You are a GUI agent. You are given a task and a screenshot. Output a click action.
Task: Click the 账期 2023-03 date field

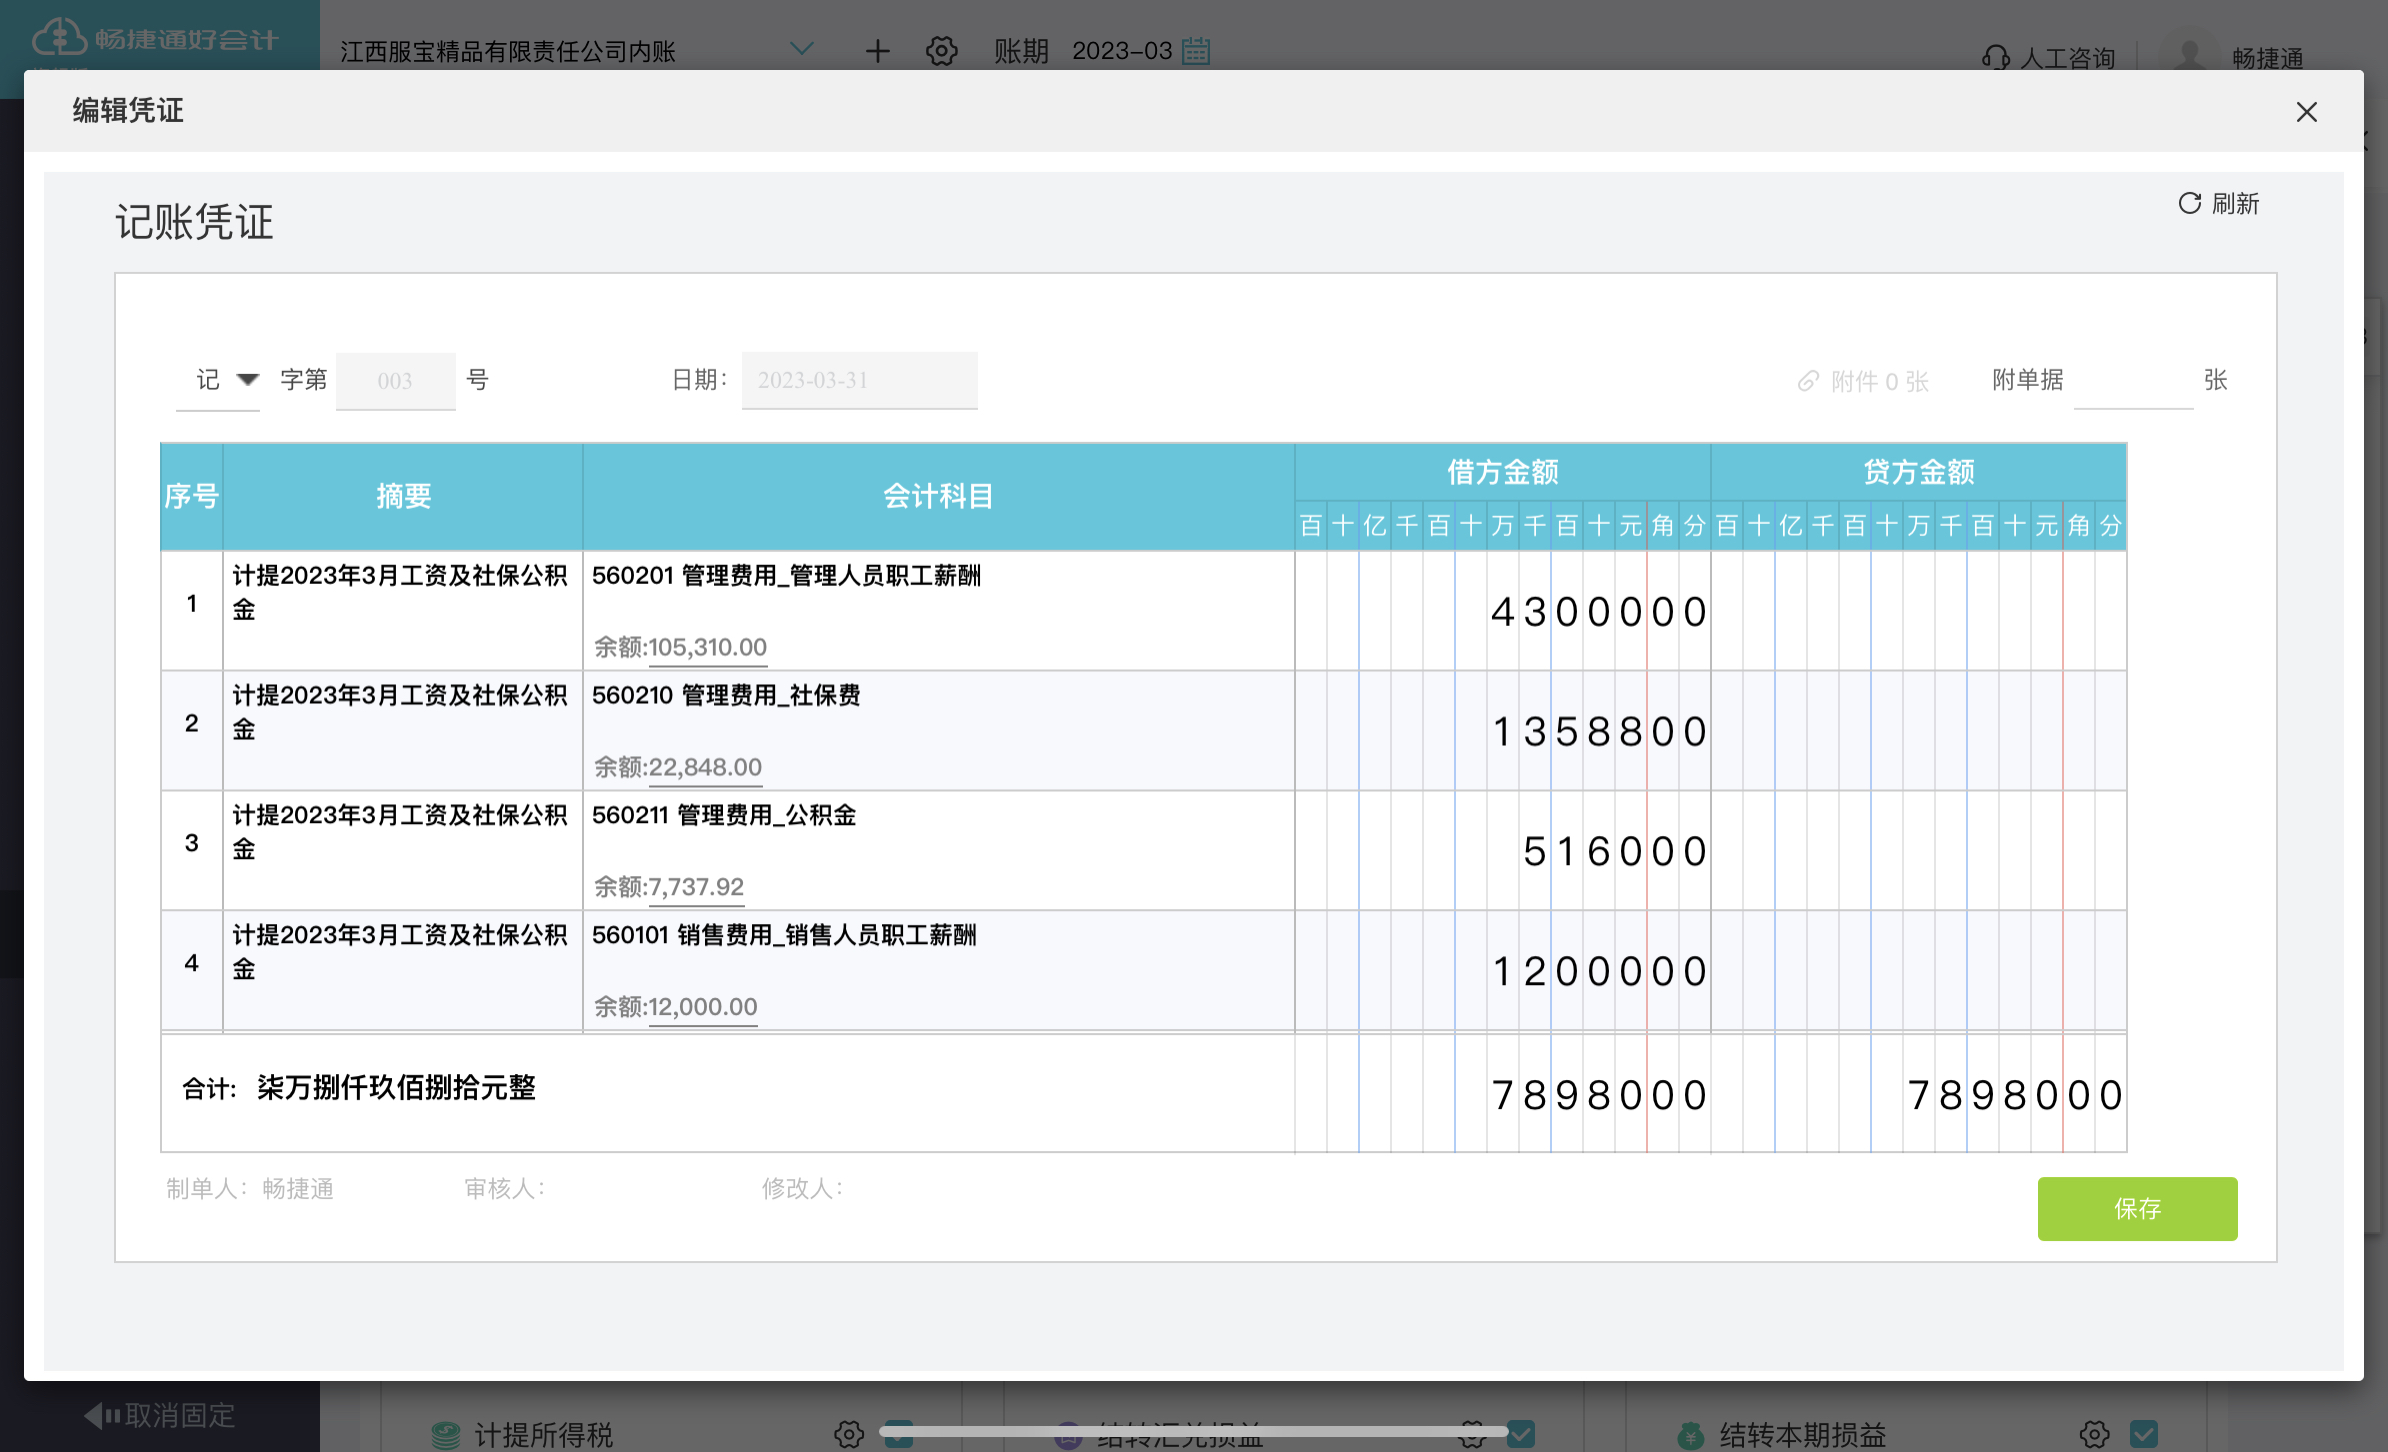[x=1117, y=49]
